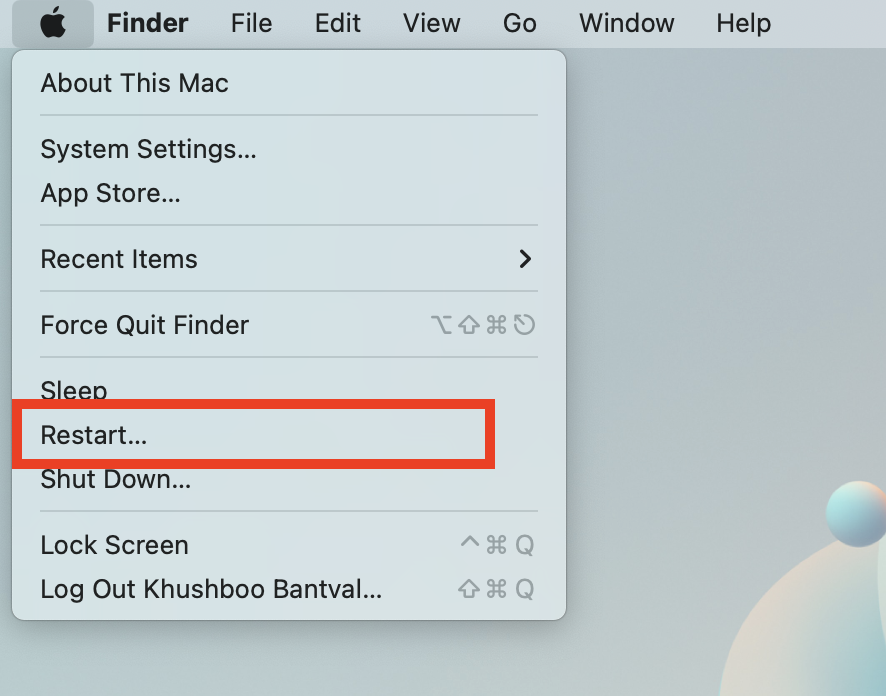Screen dimensions: 886x696
Task: Choose App Store menu entry
Action: [x=289, y=193]
